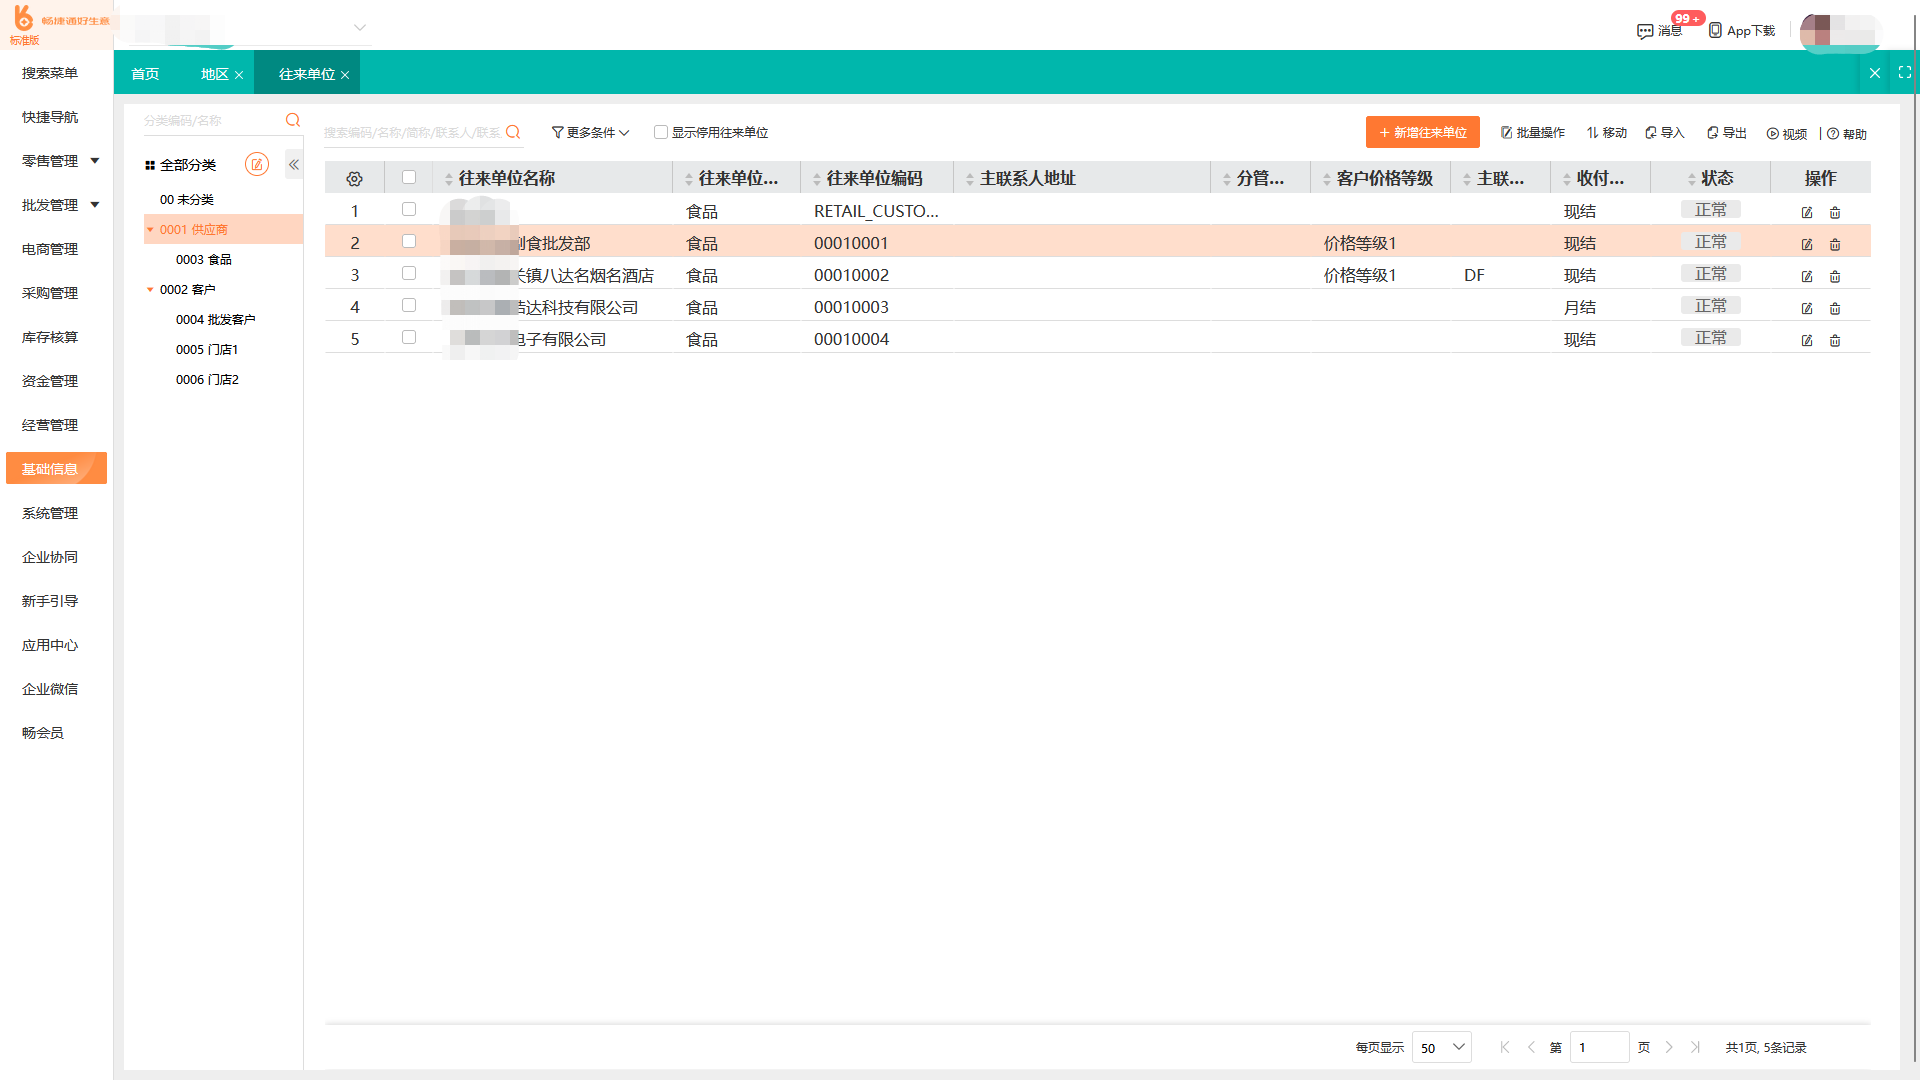This screenshot has height=1080, width=1920.
Task: Expand 更多条件 dropdown filter
Action: (593, 132)
